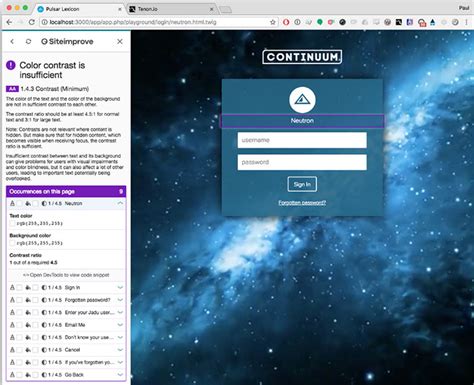Click the Siteimprove panel refresh icon
This screenshot has height=385, width=474.
28,41
